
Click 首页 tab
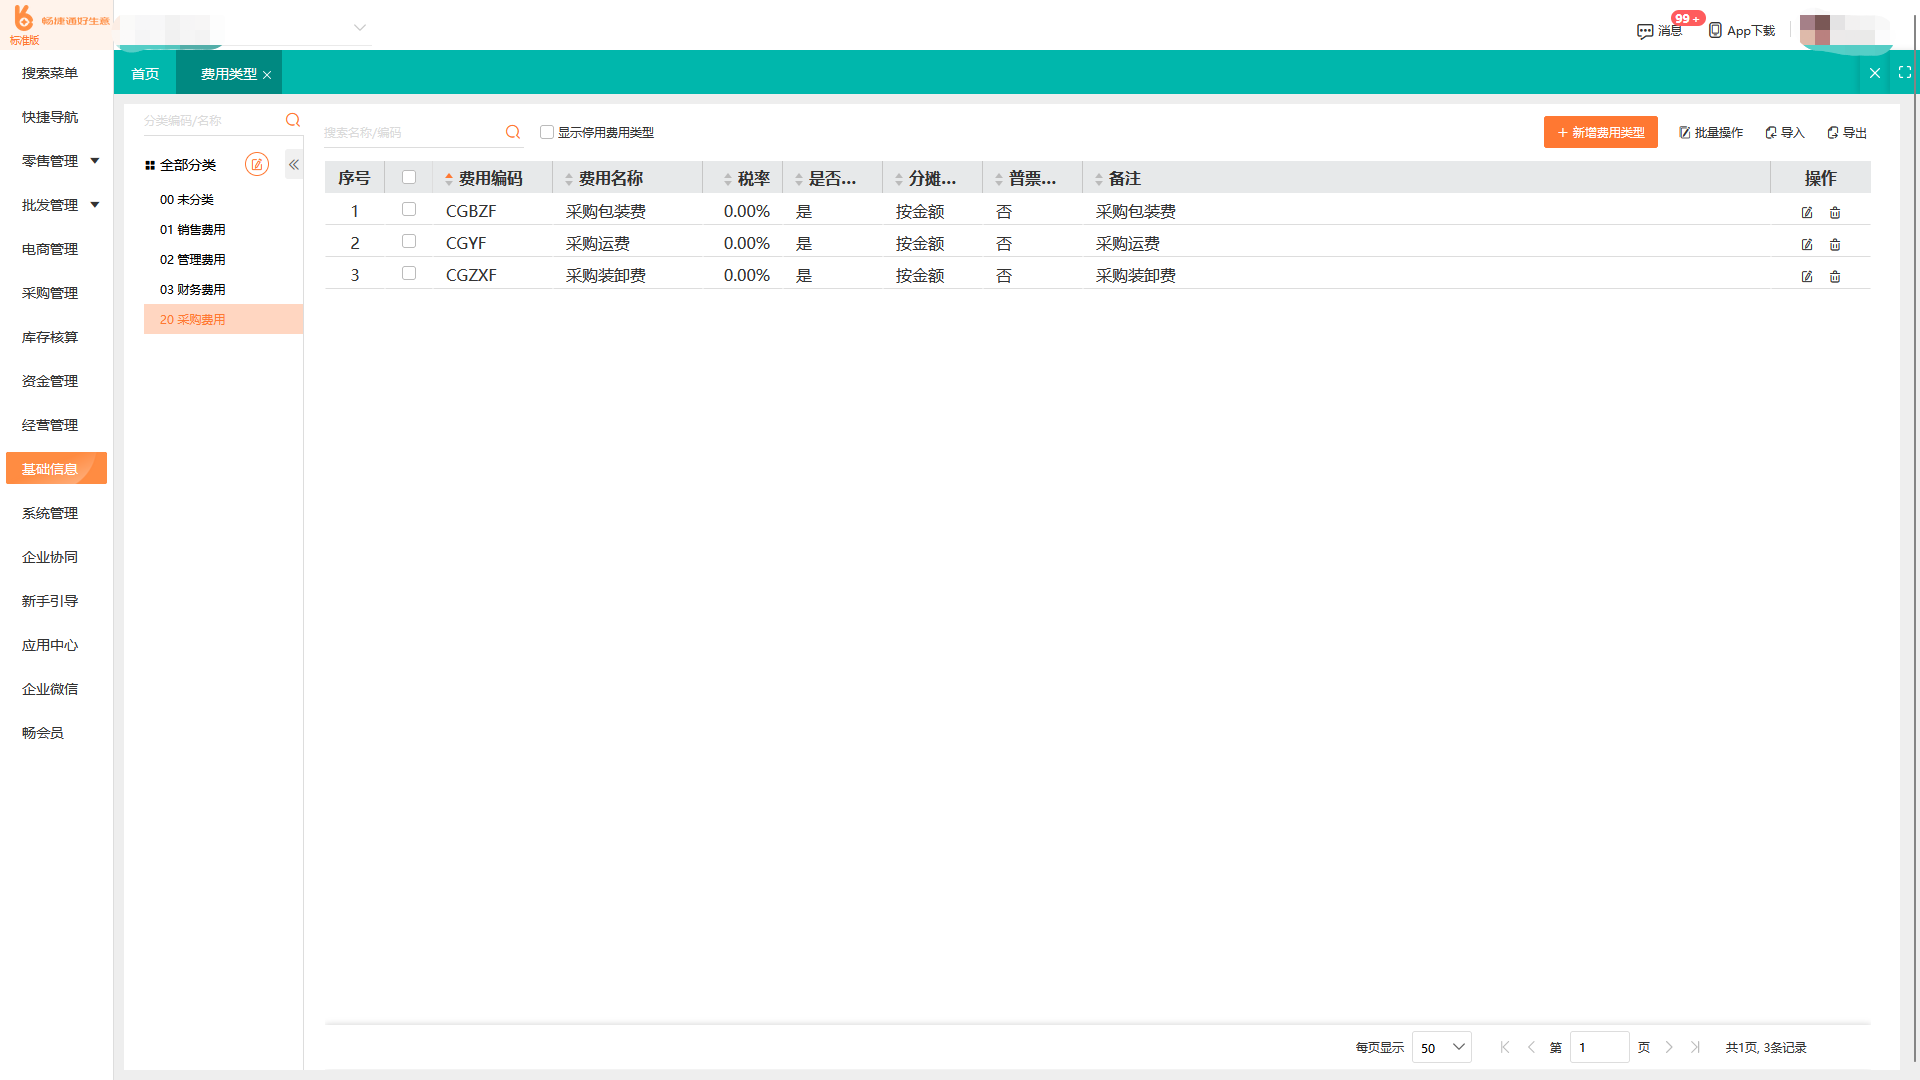145,74
